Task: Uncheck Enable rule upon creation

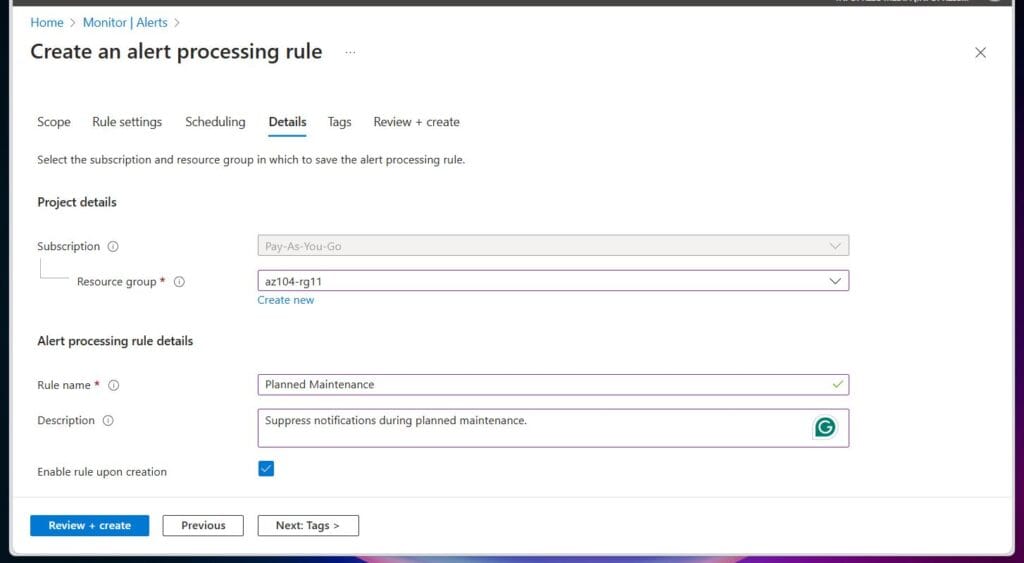Action: [x=266, y=469]
